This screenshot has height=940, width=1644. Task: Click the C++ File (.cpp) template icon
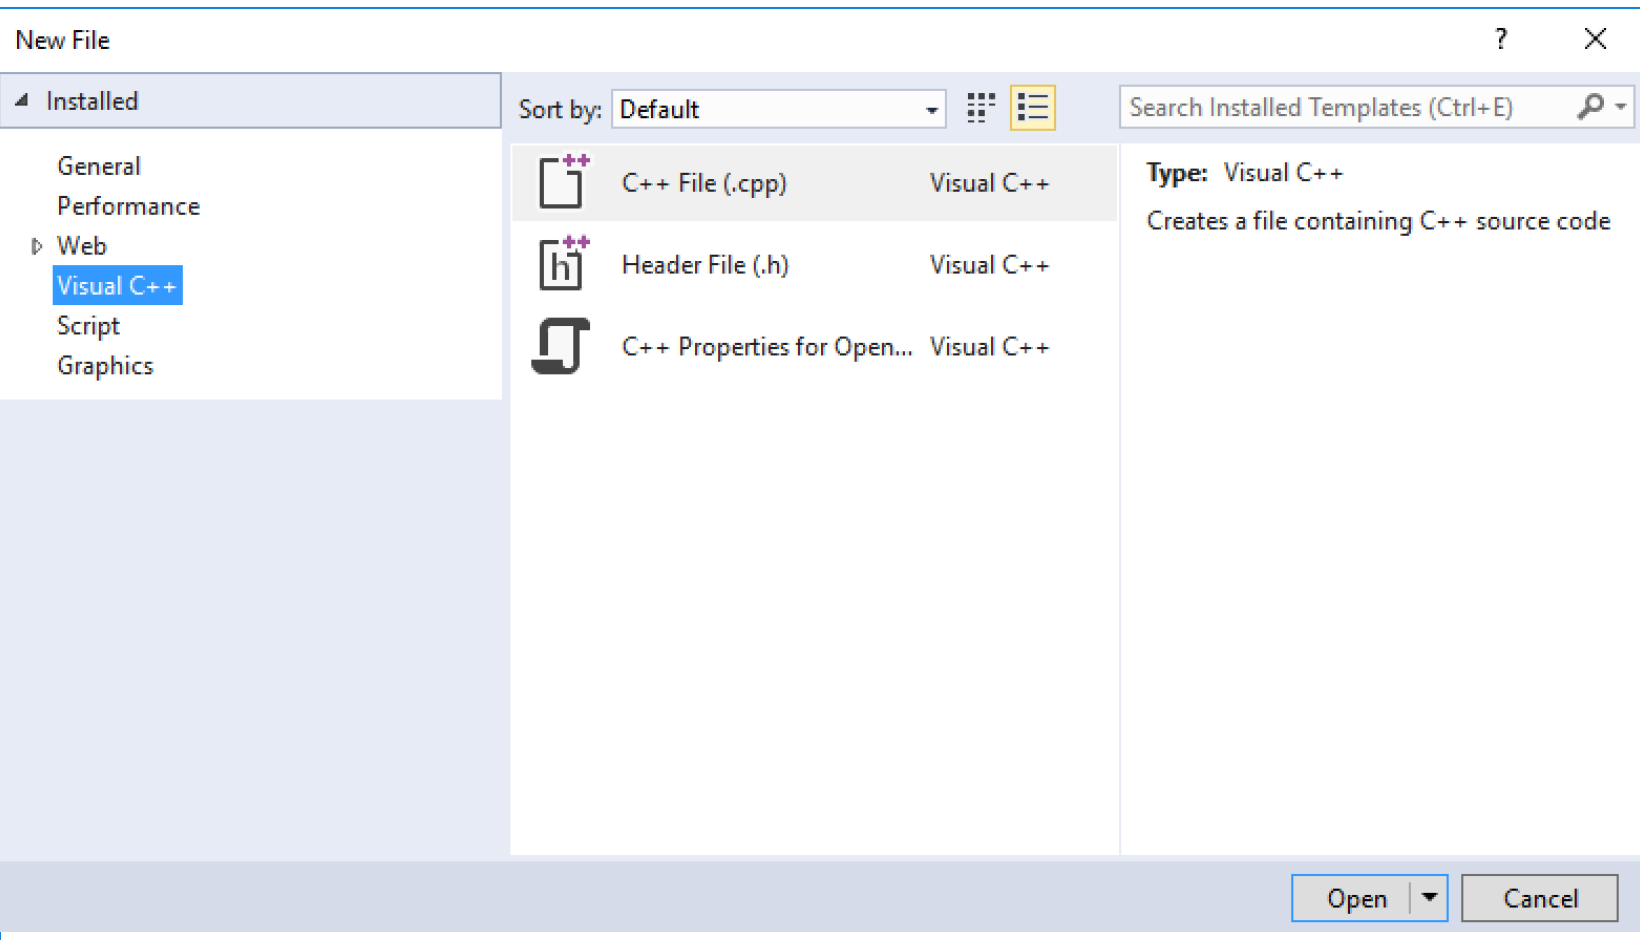tap(562, 183)
